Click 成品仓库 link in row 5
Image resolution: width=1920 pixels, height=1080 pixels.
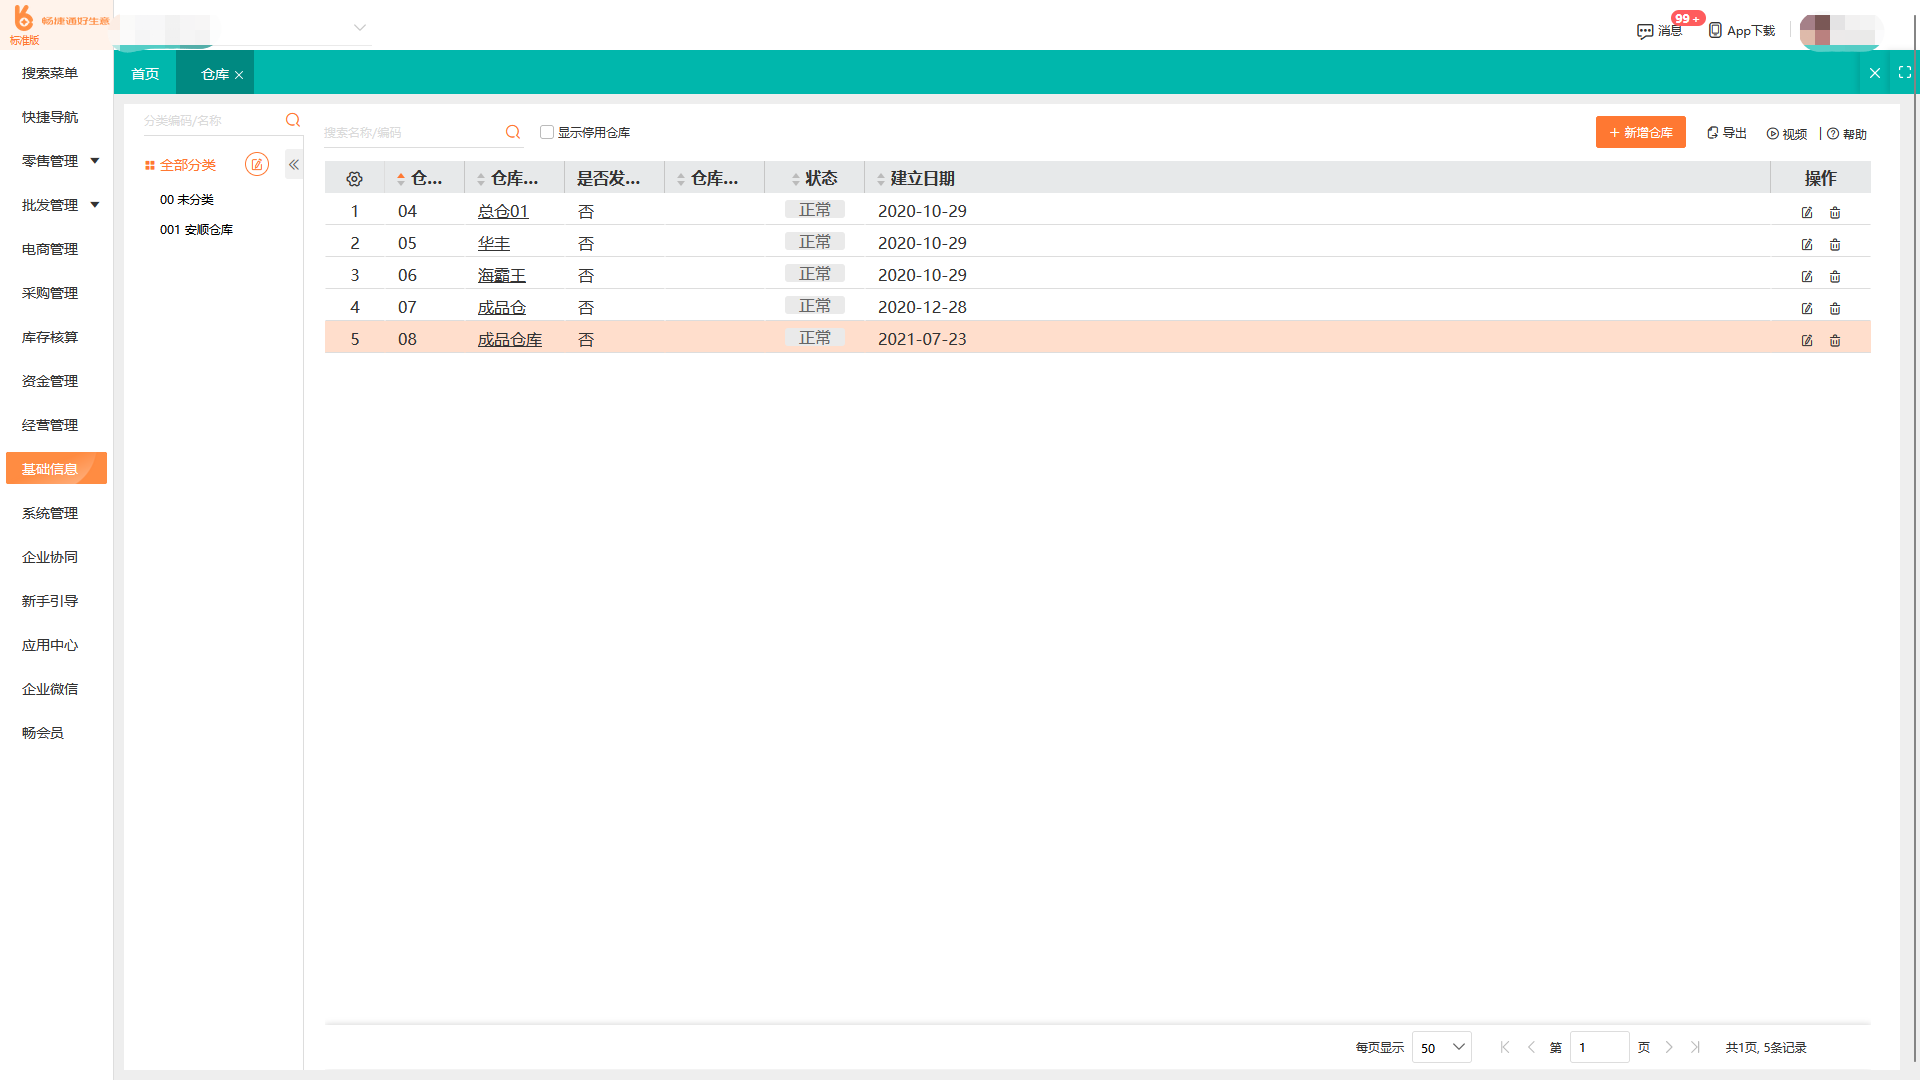click(508, 339)
